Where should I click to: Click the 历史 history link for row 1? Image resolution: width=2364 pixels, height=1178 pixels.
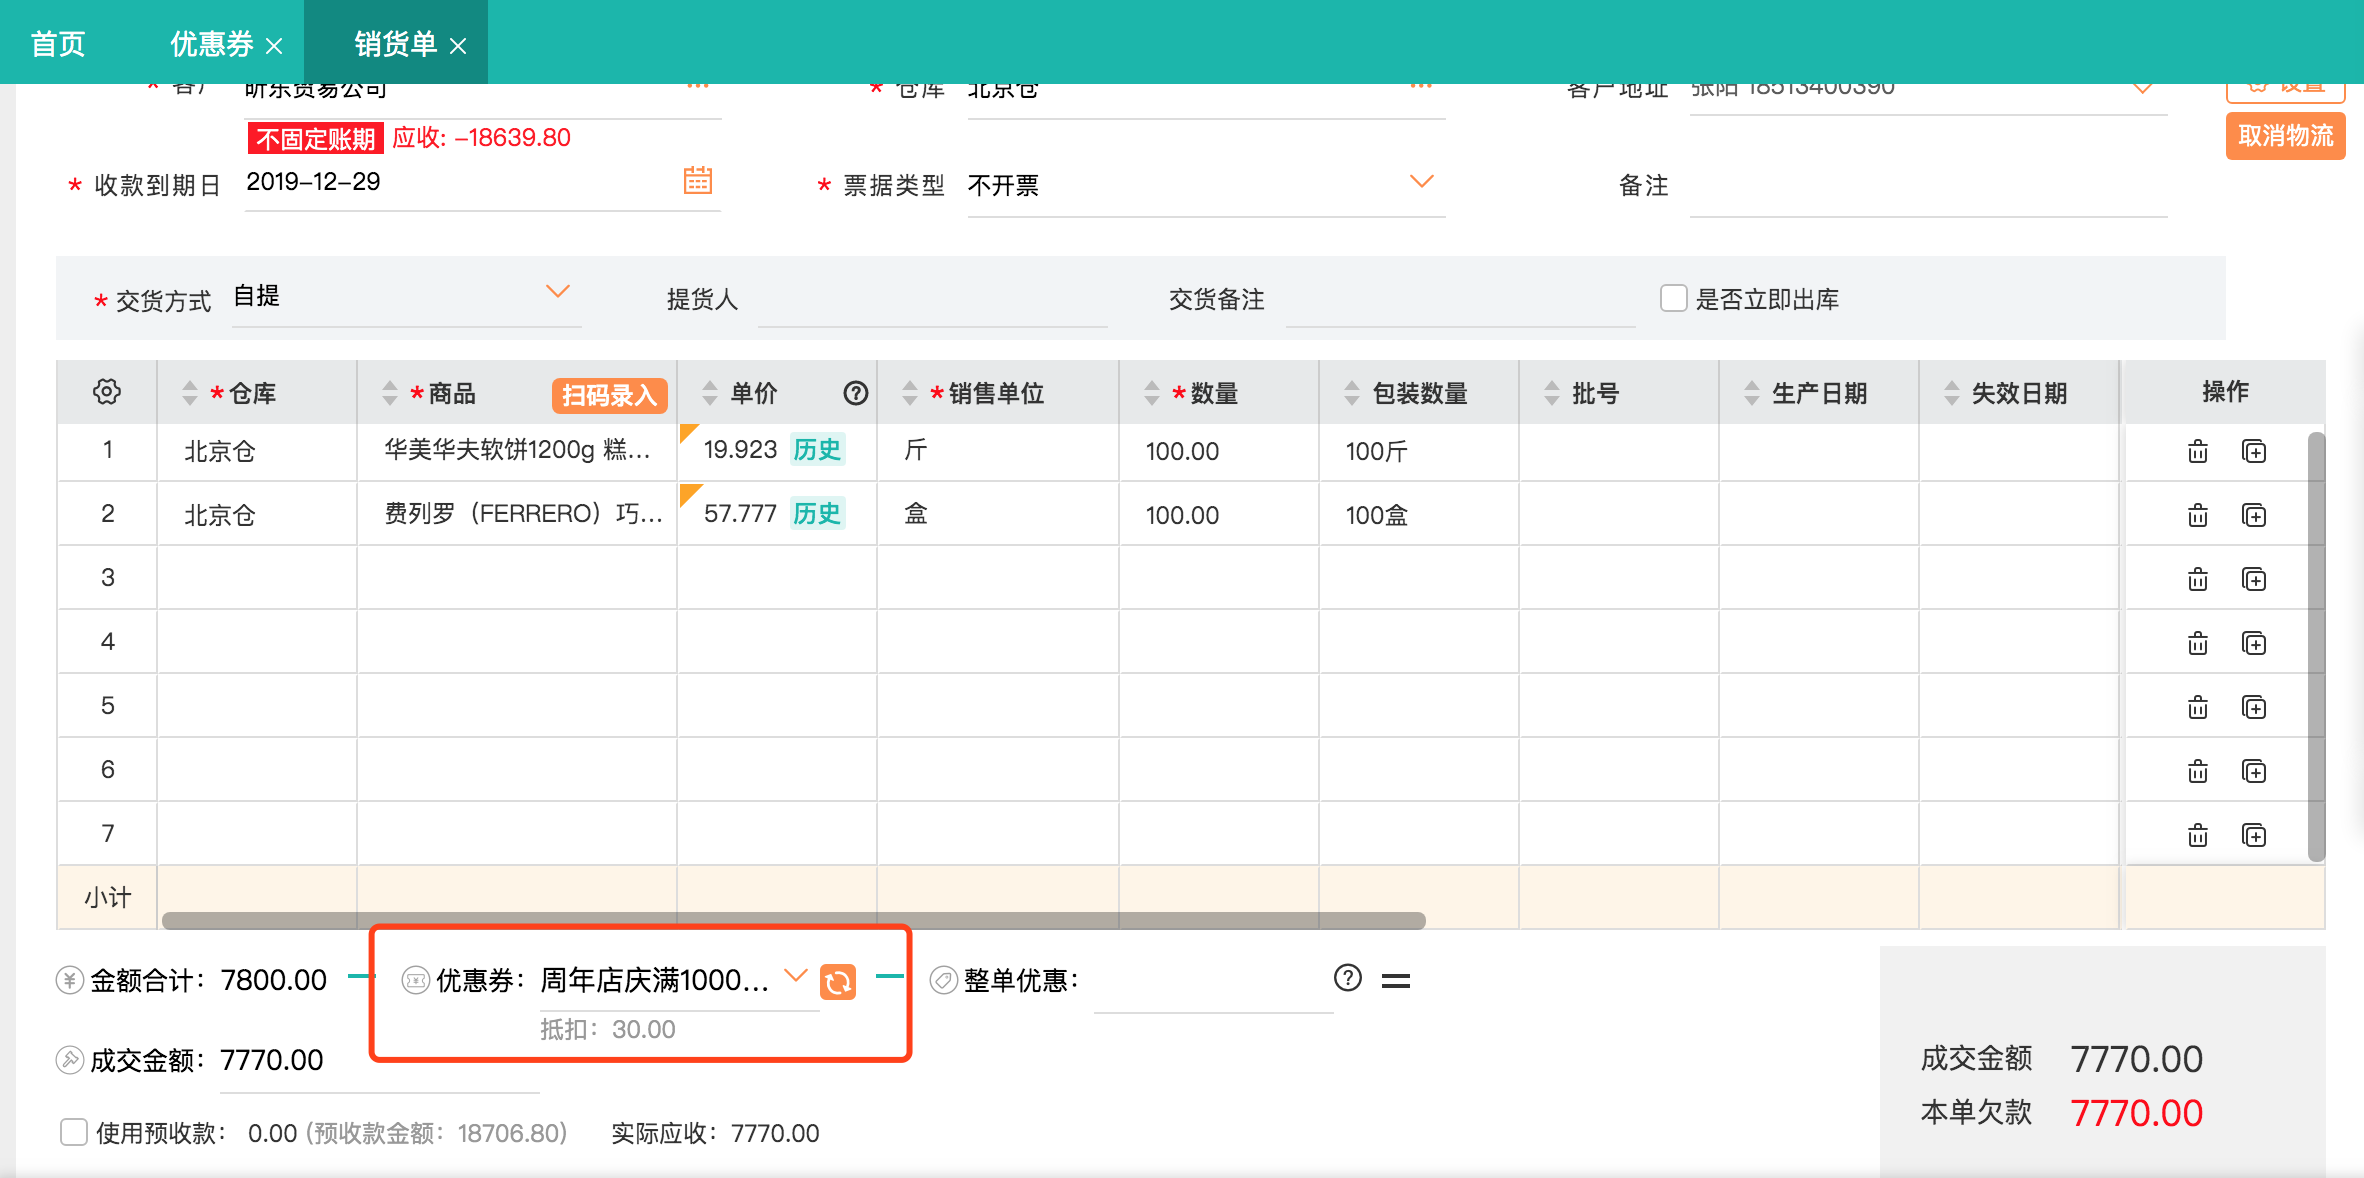click(816, 451)
